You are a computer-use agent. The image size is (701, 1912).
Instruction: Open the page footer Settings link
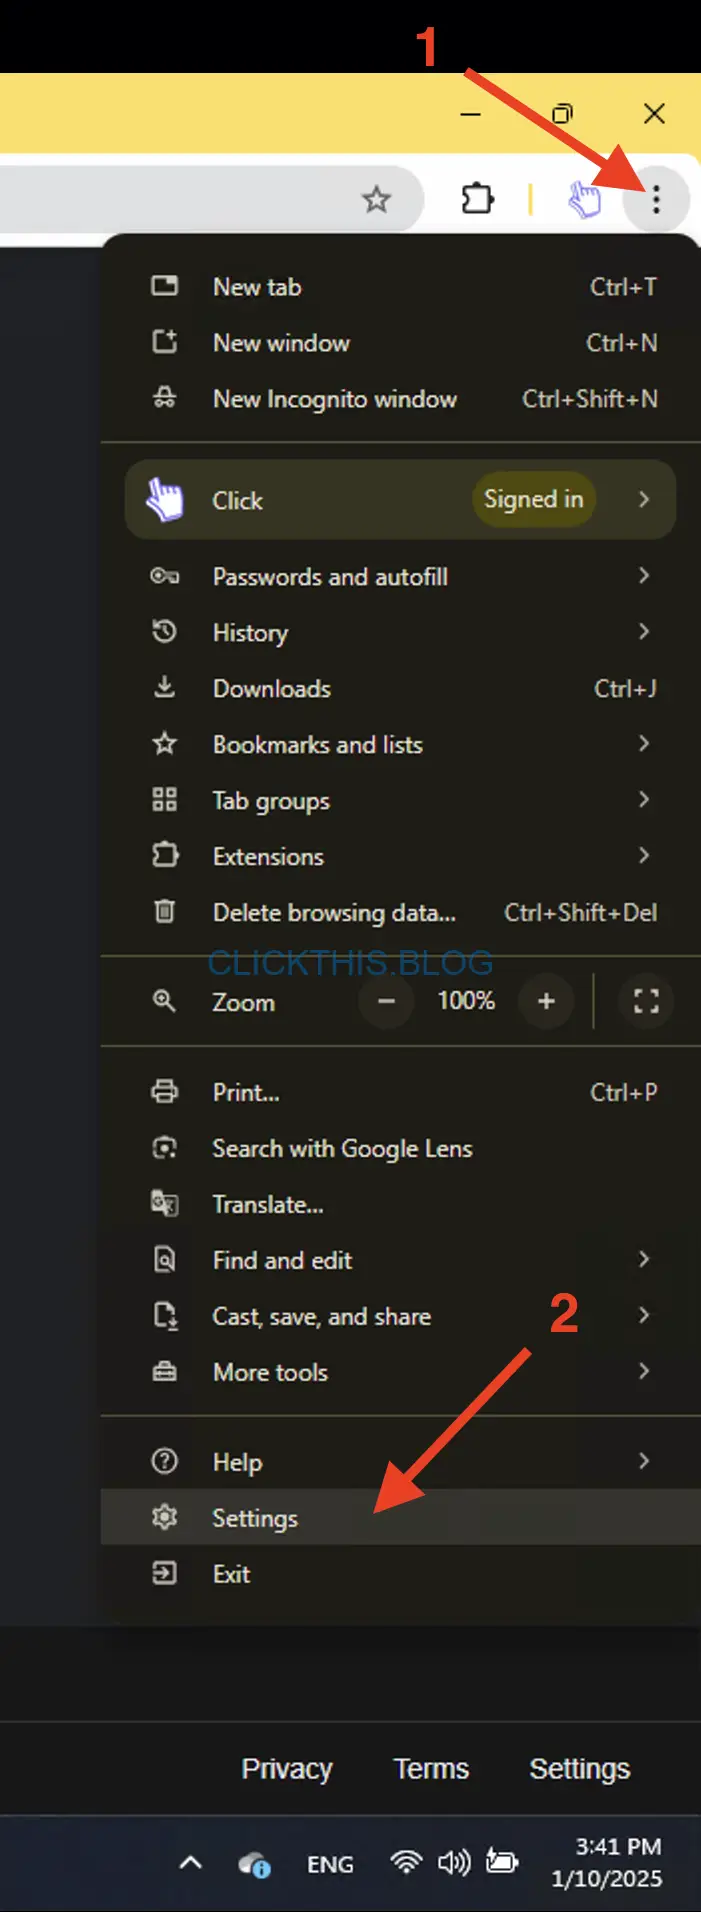point(580,1769)
